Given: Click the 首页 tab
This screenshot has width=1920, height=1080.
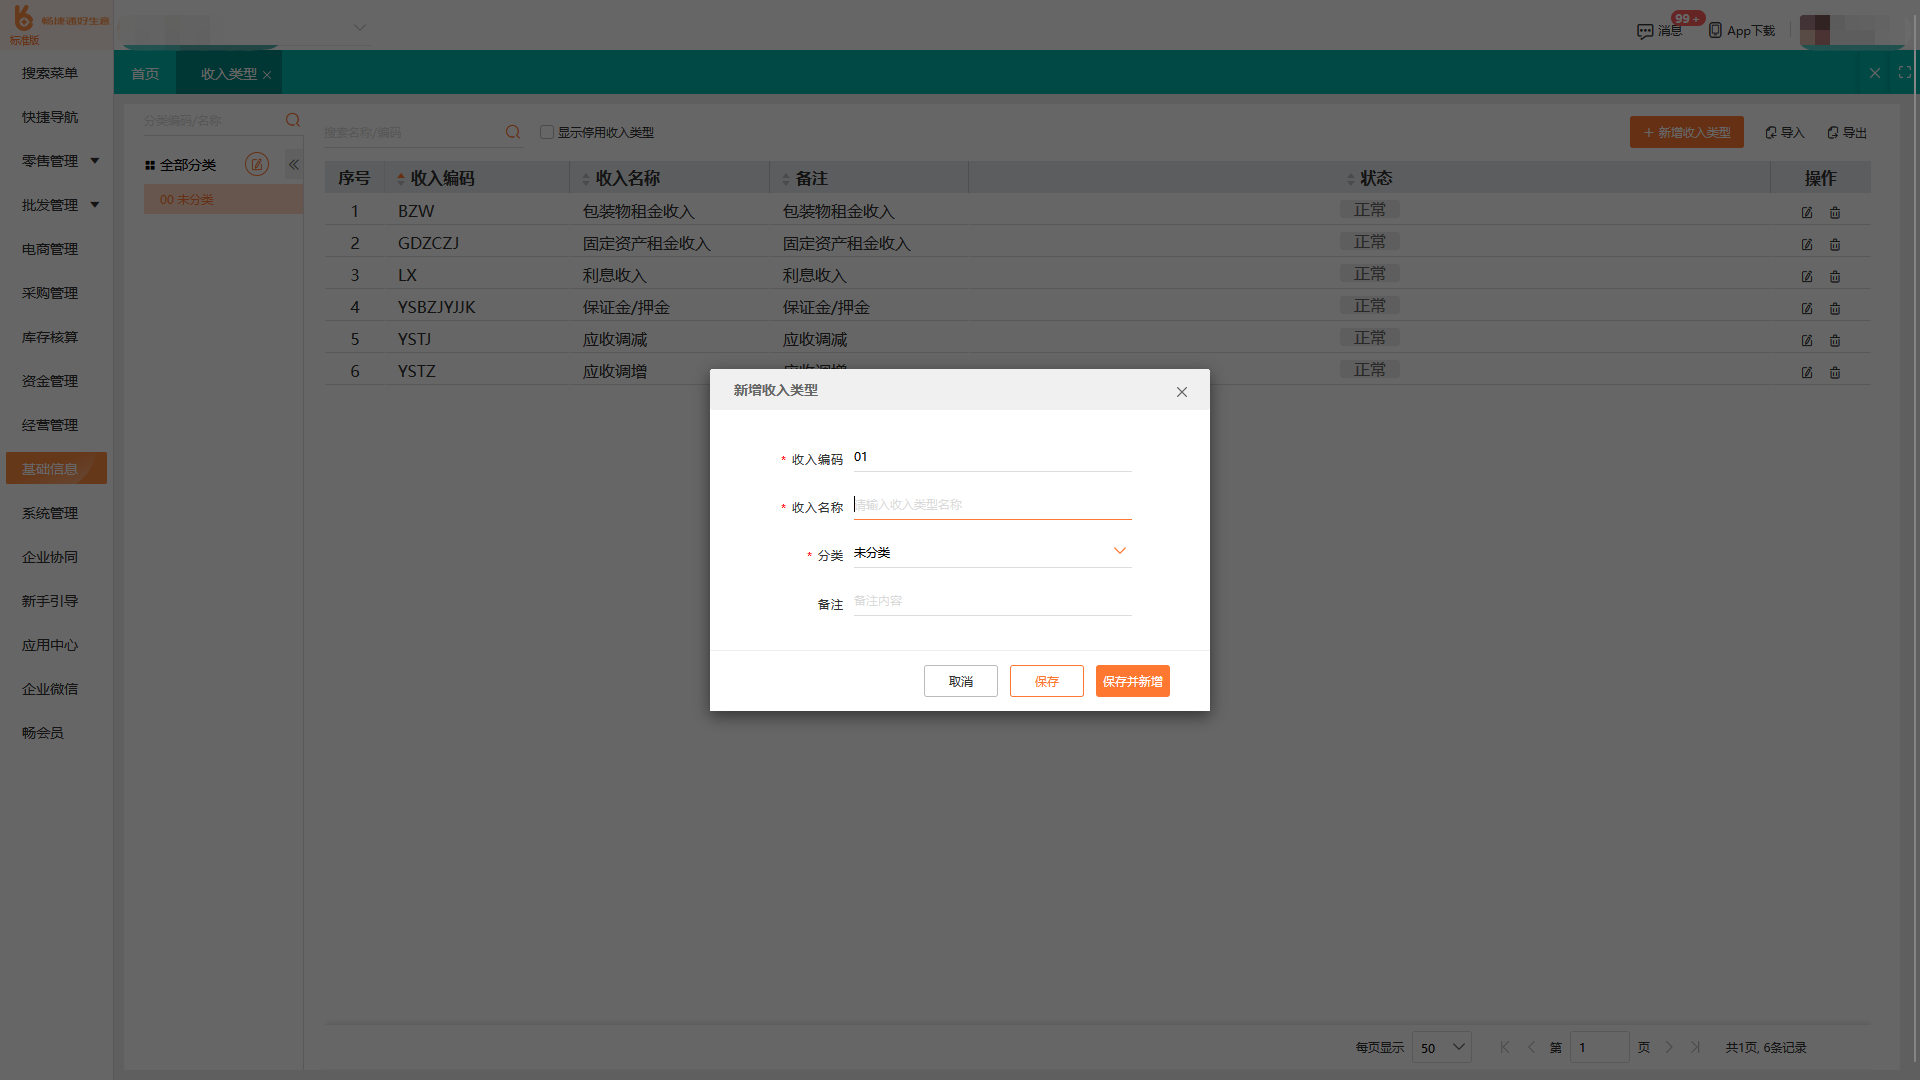Looking at the screenshot, I should (x=145, y=74).
